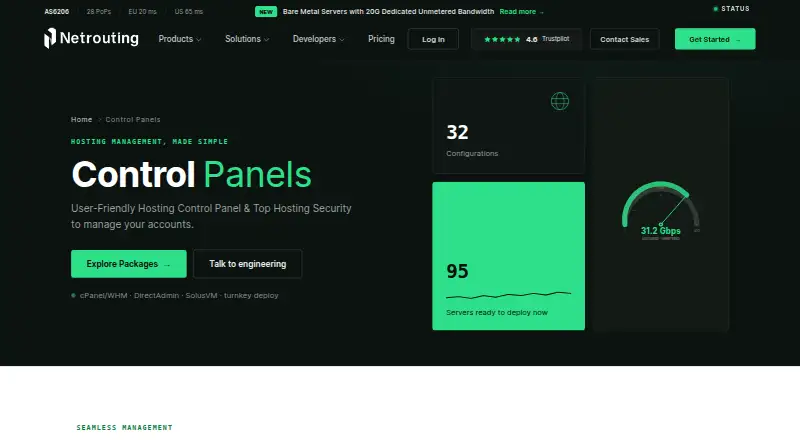Click the Contact Sales button
Screen dimensions: 800x440
(624, 39)
